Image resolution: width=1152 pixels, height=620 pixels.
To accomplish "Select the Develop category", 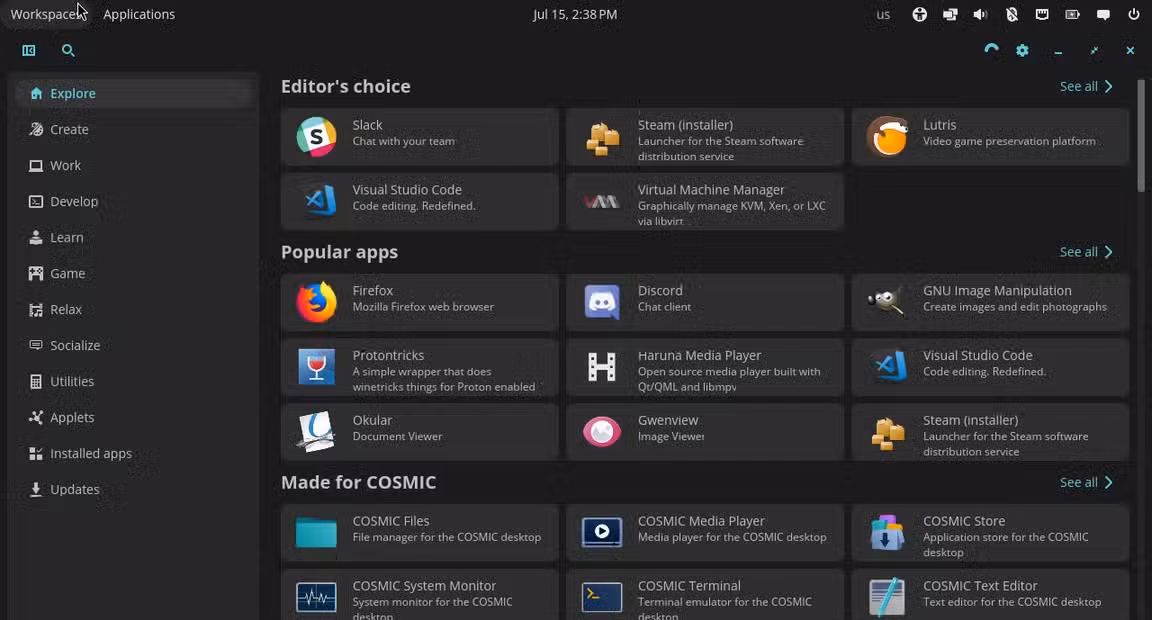I will 136,201.
